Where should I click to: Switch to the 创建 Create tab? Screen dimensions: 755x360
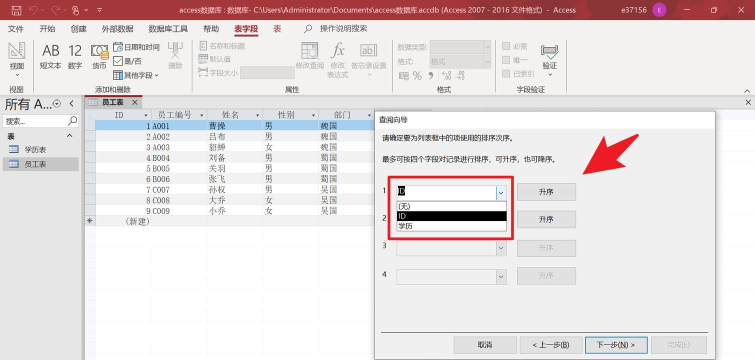coord(78,29)
